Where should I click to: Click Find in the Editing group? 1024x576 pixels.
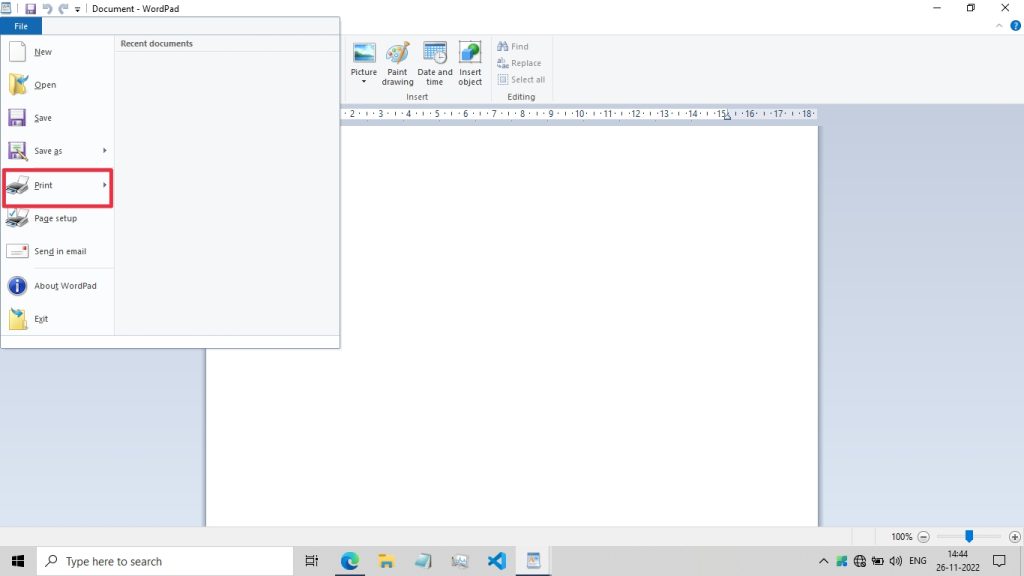pos(513,46)
